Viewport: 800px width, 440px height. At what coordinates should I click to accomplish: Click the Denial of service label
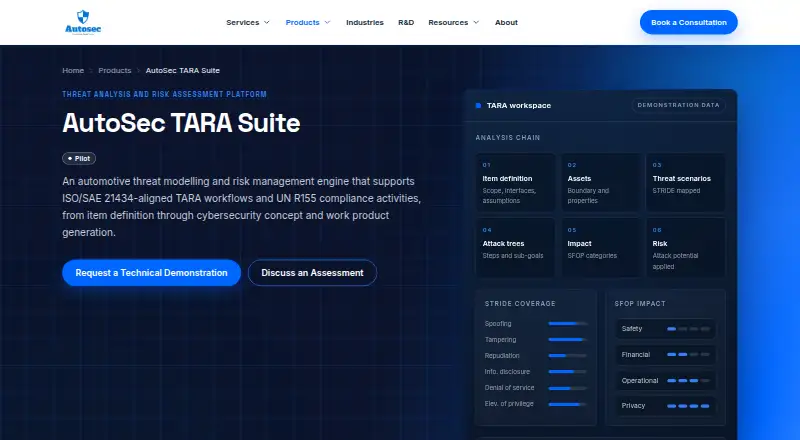pyautogui.click(x=509, y=388)
